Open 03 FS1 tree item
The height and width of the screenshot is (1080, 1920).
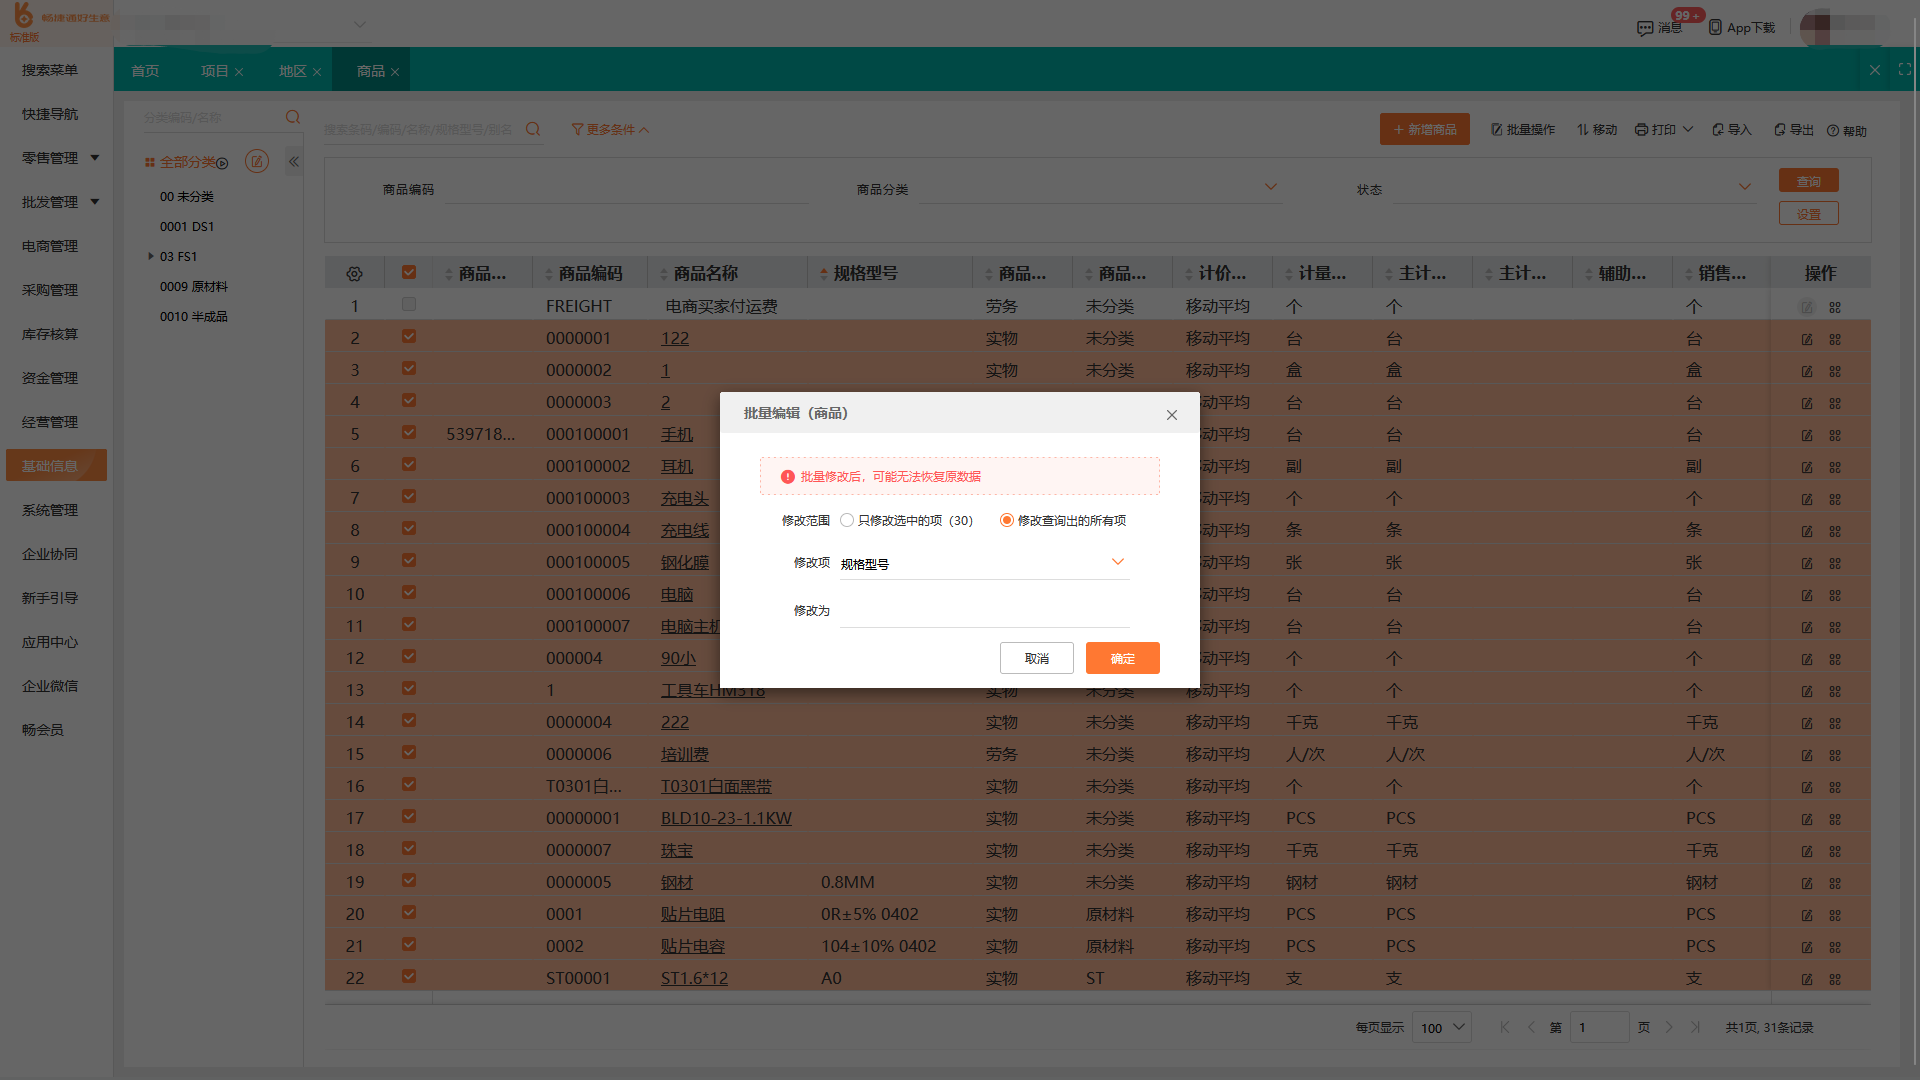pyautogui.click(x=150, y=256)
